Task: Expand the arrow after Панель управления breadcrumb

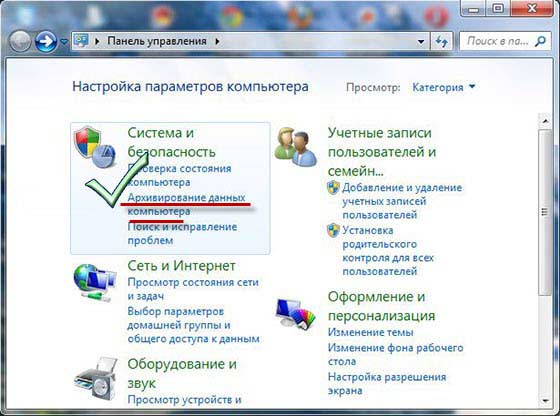Action: [217, 41]
